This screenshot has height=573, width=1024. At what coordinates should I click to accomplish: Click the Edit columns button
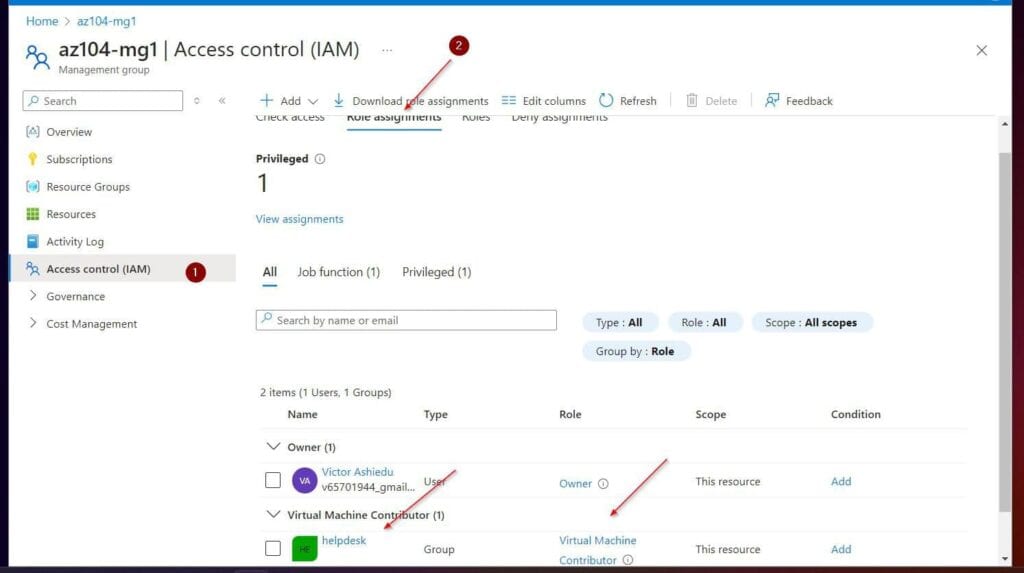(x=543, y=101)
